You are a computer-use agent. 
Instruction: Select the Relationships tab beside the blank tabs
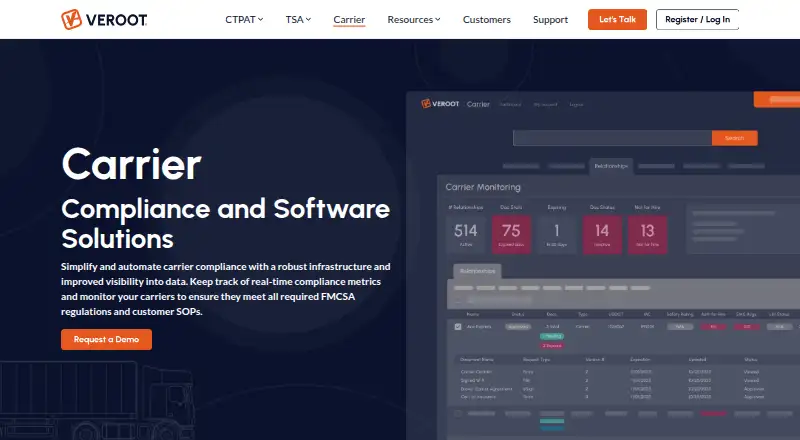pyautogui.click(x=611, y=166)
